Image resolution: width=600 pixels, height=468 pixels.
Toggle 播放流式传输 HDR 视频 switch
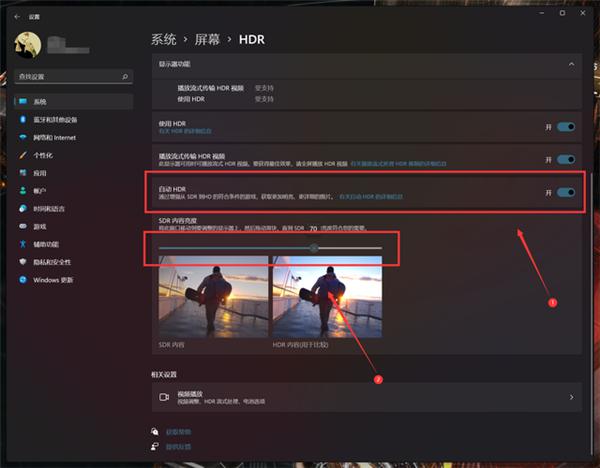566,159
